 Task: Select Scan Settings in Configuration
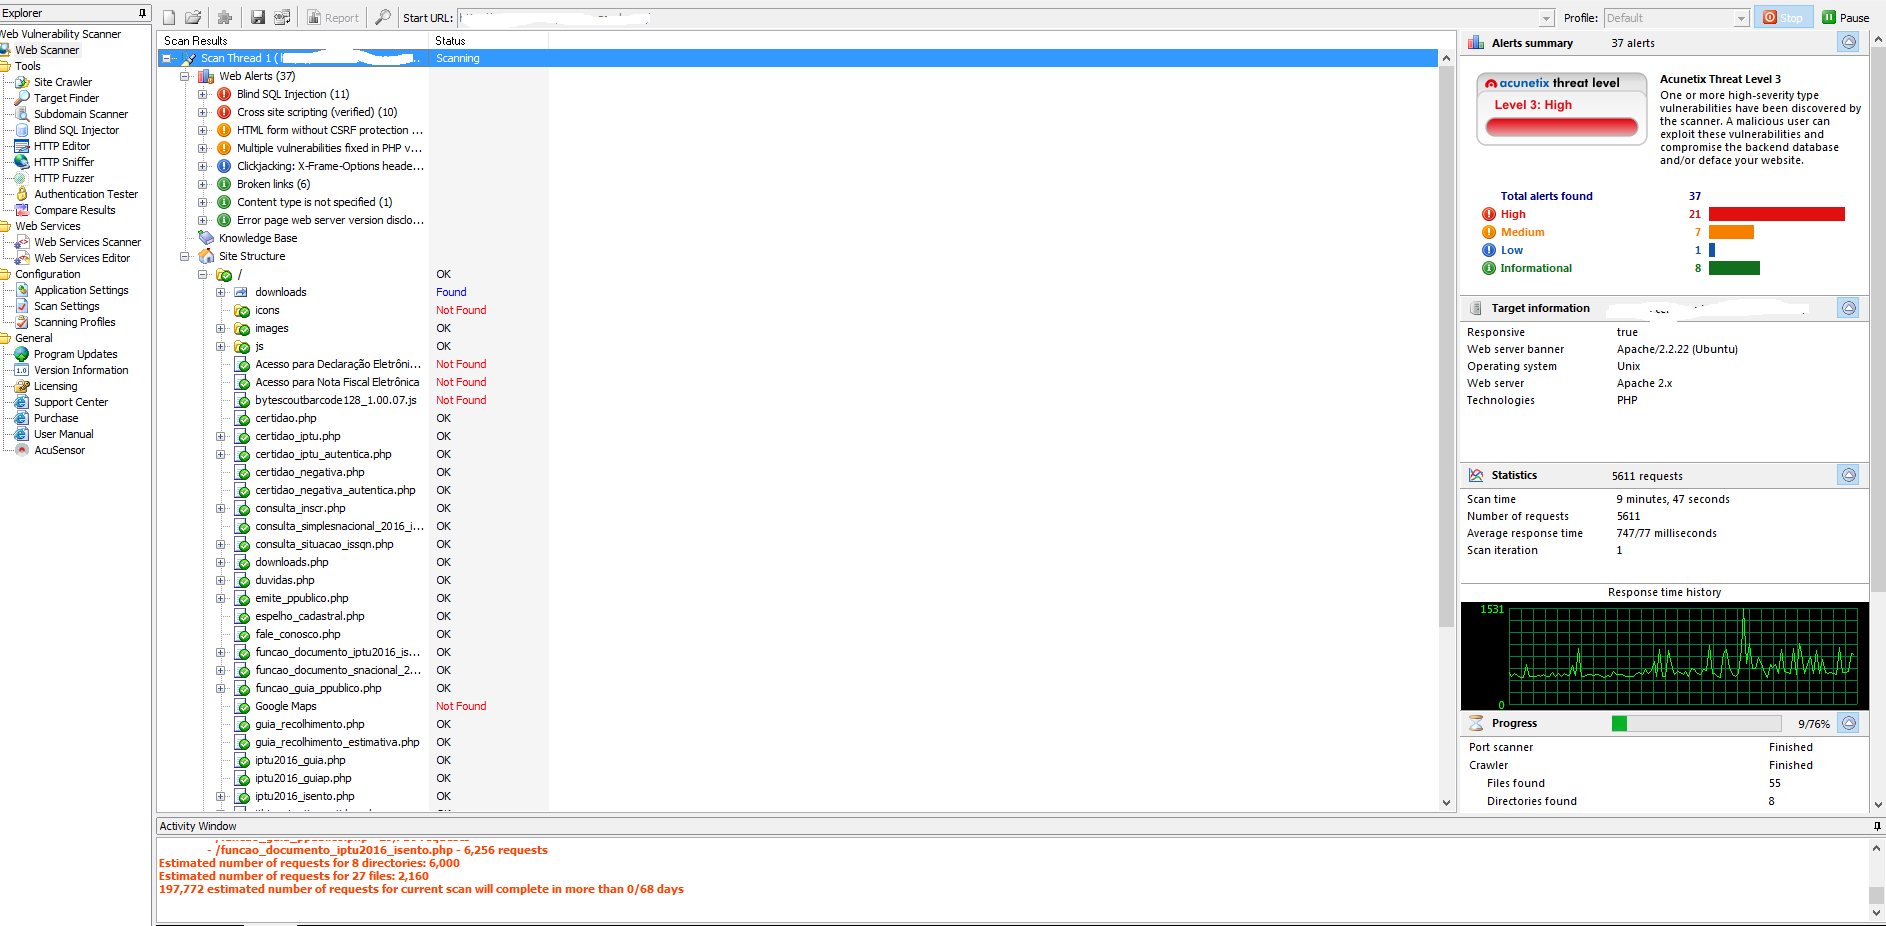(66, 306)
